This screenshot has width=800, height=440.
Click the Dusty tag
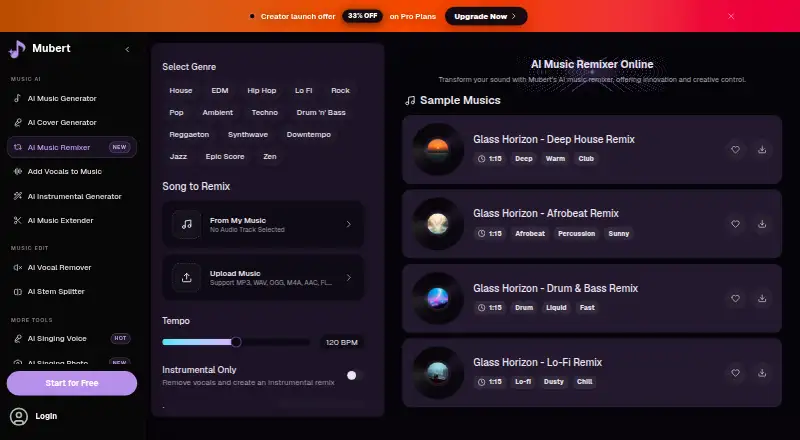554,382
